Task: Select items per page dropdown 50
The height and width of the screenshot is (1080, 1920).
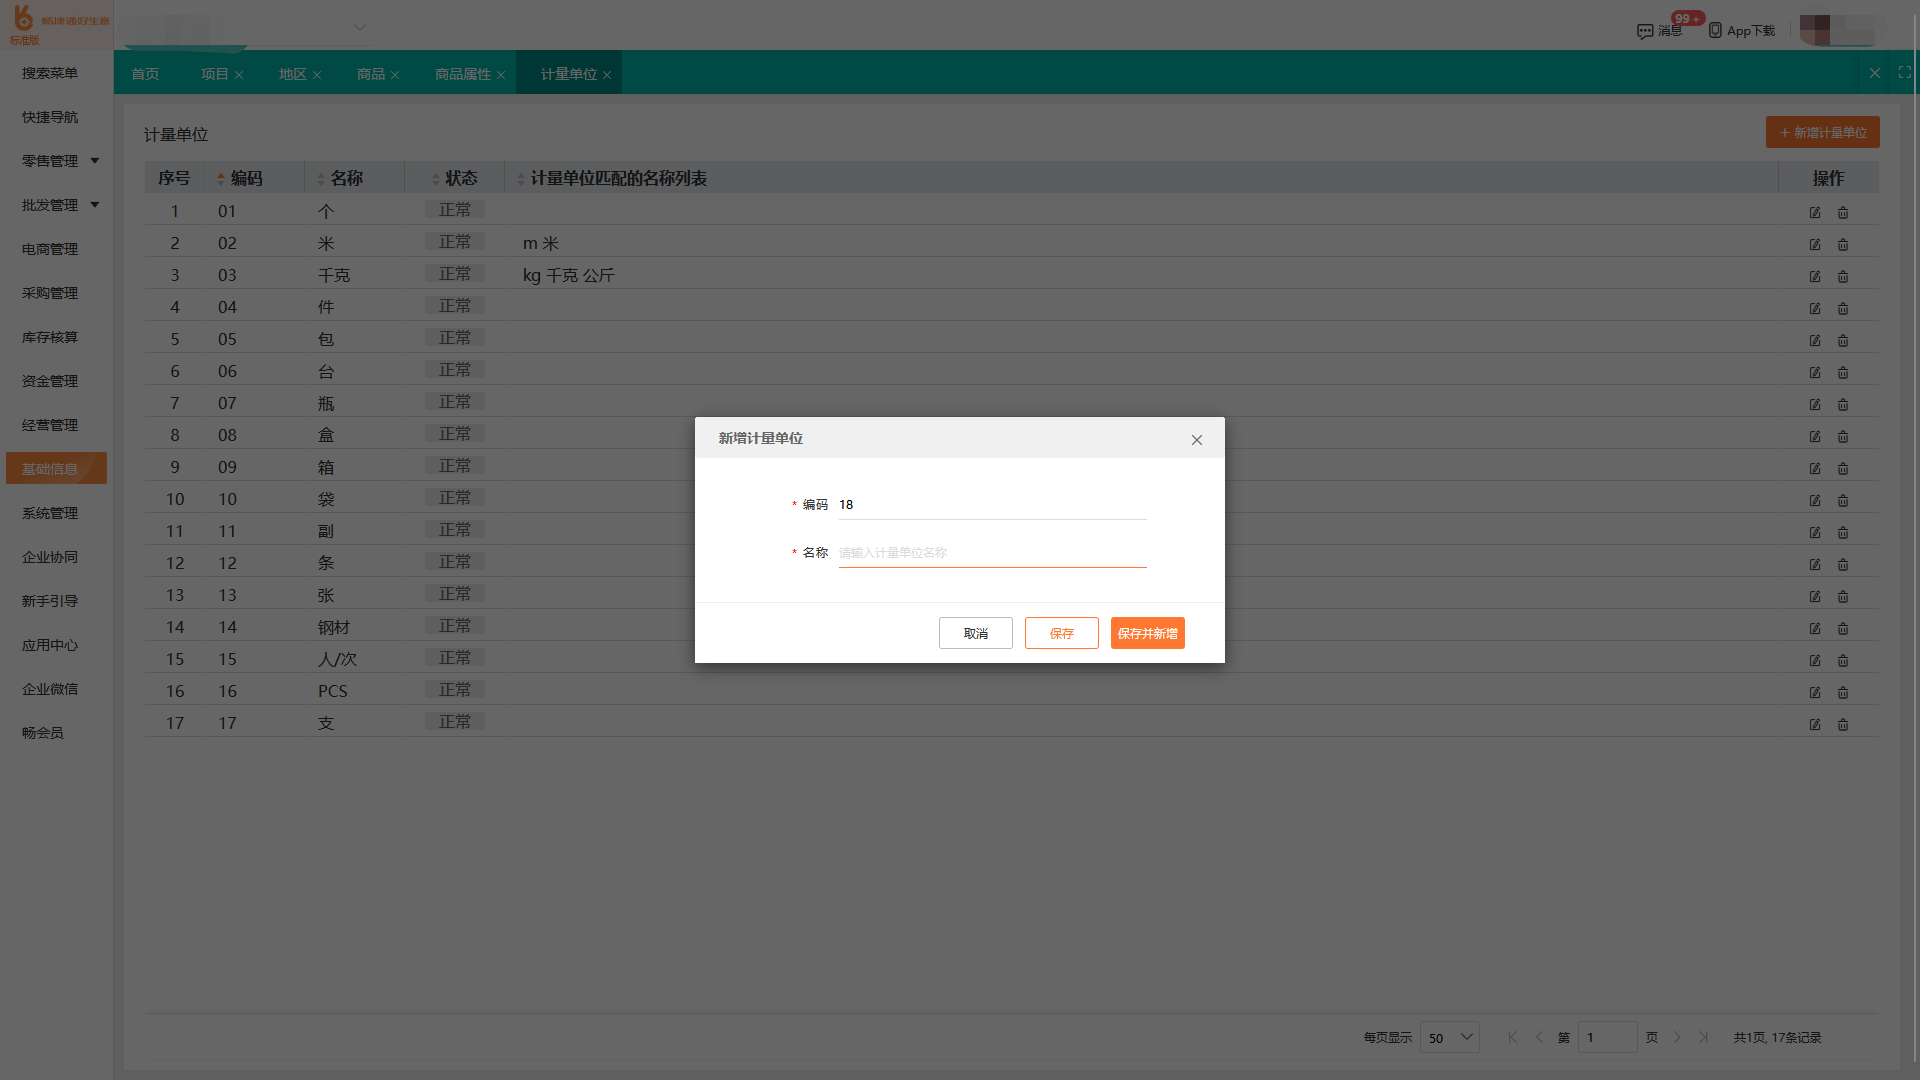Action: pos(1449,1038)
